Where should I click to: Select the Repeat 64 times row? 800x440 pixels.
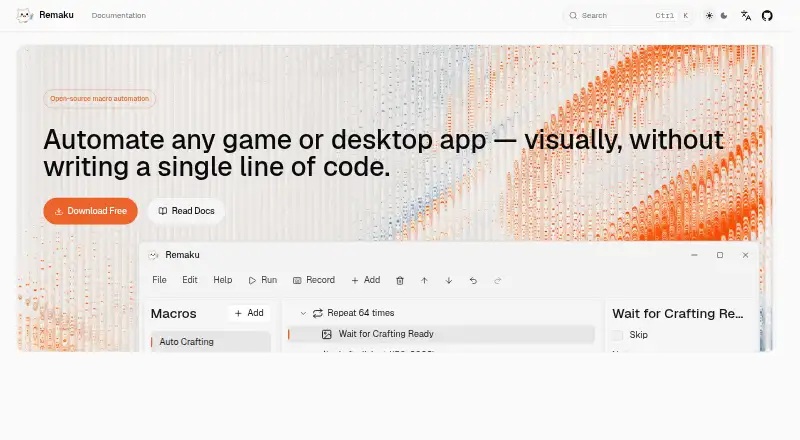click(x=441, y=313)
